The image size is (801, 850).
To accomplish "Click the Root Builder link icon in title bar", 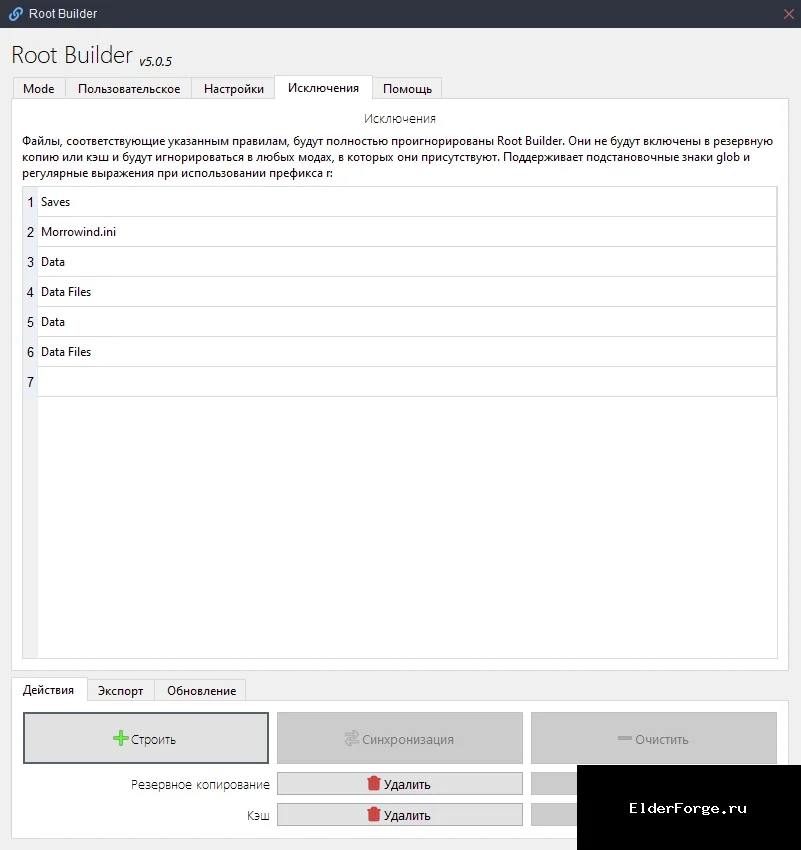I will click(15, 14).
